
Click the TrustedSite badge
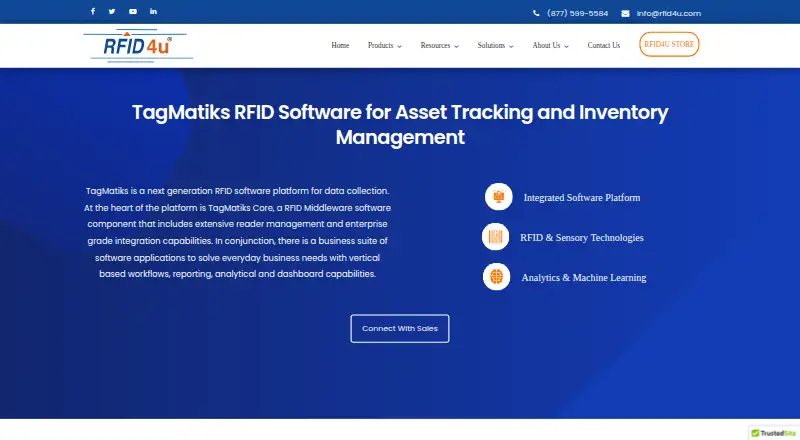[773, 433]
